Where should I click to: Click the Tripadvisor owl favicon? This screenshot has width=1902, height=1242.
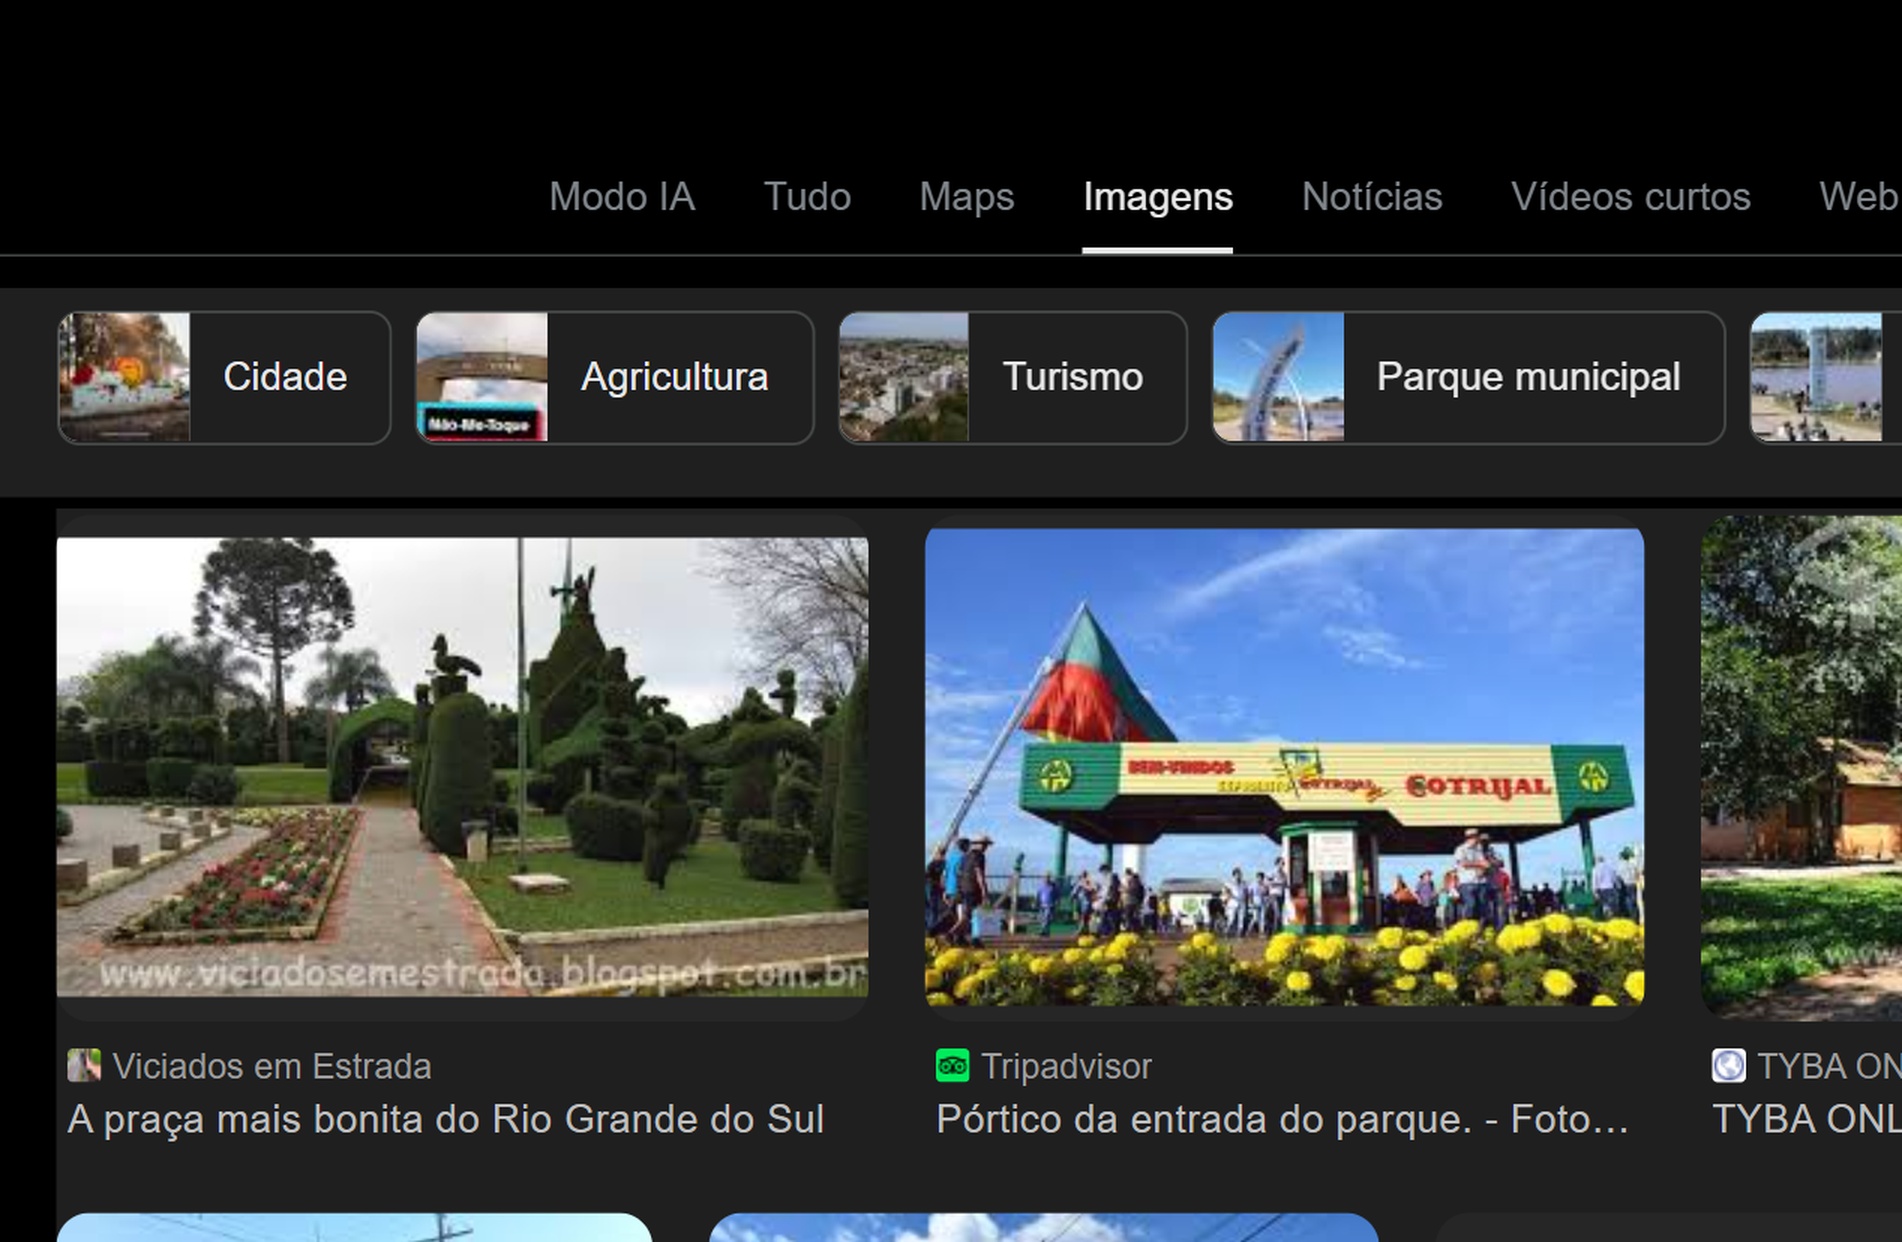tap(951, 1066)
